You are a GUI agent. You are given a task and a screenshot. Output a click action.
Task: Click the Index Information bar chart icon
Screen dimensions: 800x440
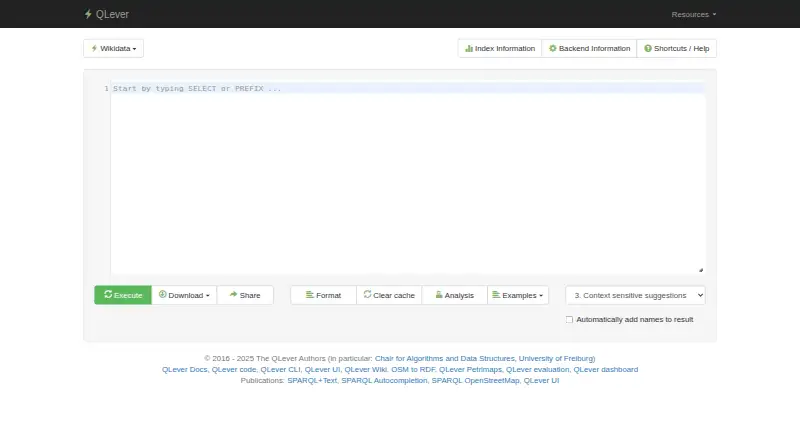click(x=469, y=48)
